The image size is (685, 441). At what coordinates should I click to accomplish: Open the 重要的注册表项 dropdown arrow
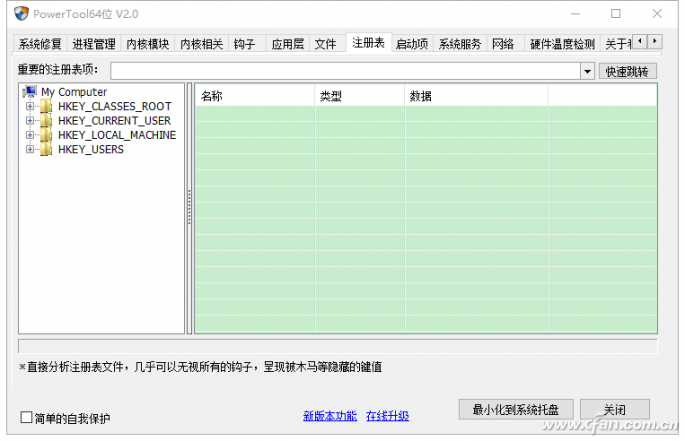click(587, 72)
